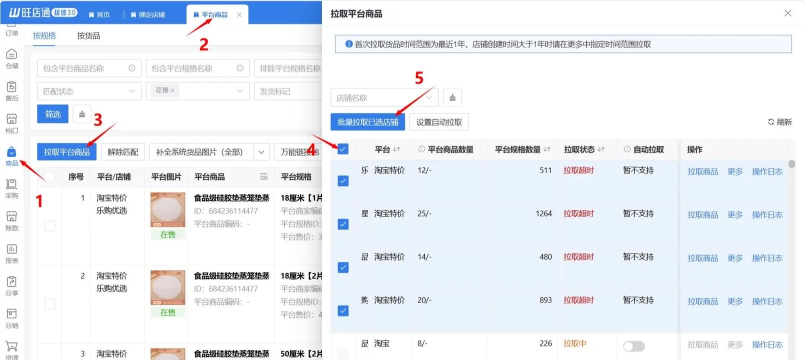The width and height of the screenshot is (805, 360).
Task: Sort by the 平台 column in the dialog
Action: (396, 149)
